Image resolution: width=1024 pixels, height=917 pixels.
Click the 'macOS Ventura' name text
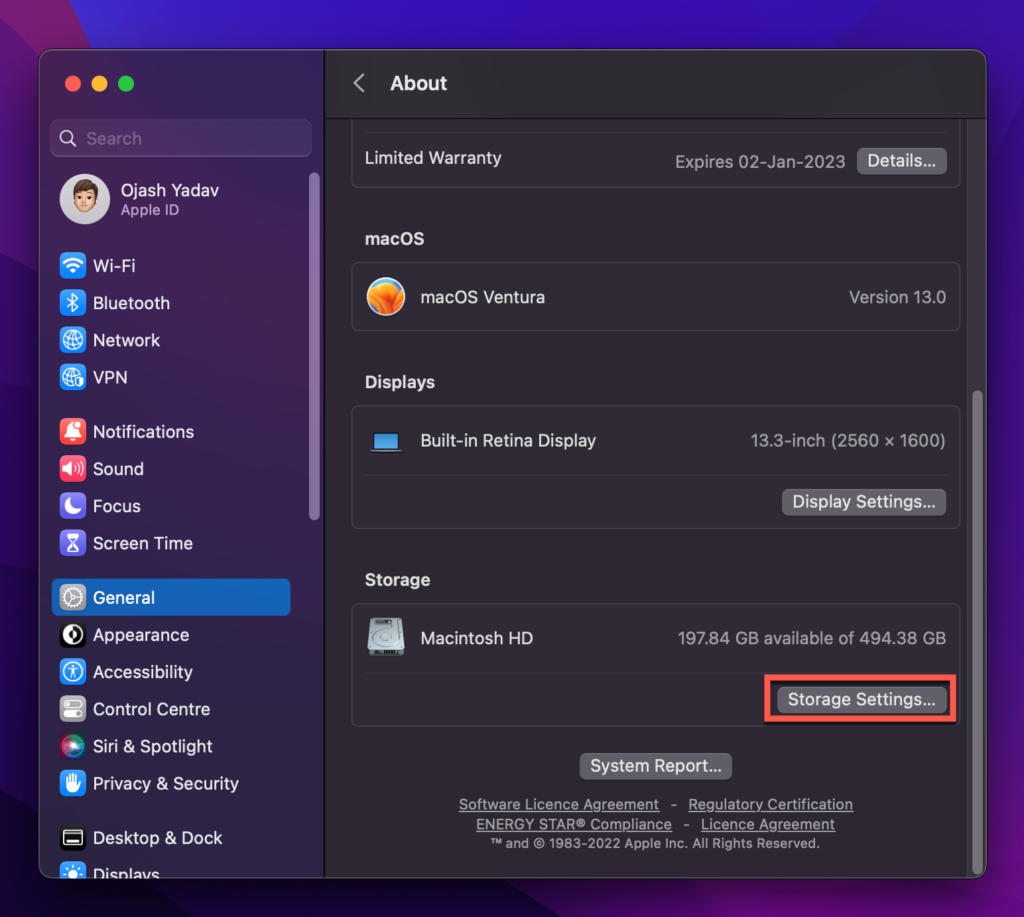[483, 297]
